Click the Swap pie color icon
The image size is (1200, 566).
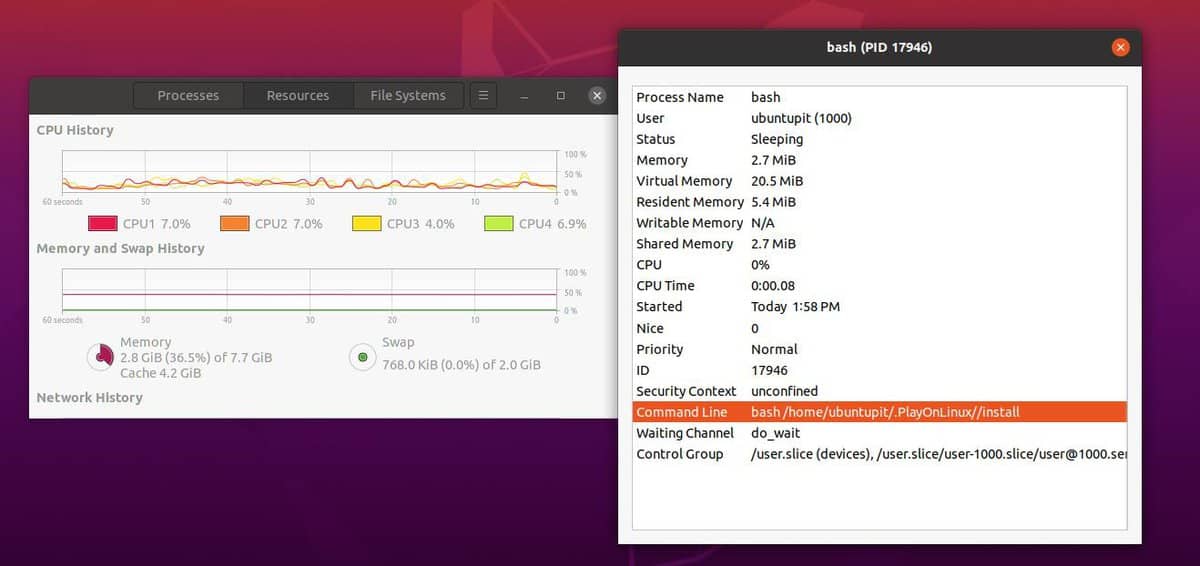coord(362,357)
